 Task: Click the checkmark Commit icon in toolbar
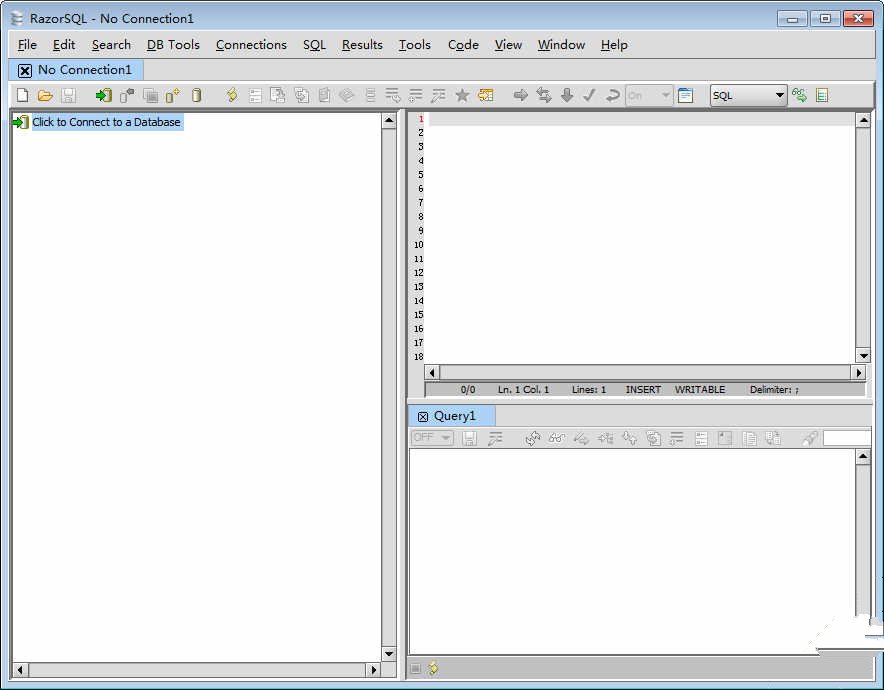tap(589, 96)
